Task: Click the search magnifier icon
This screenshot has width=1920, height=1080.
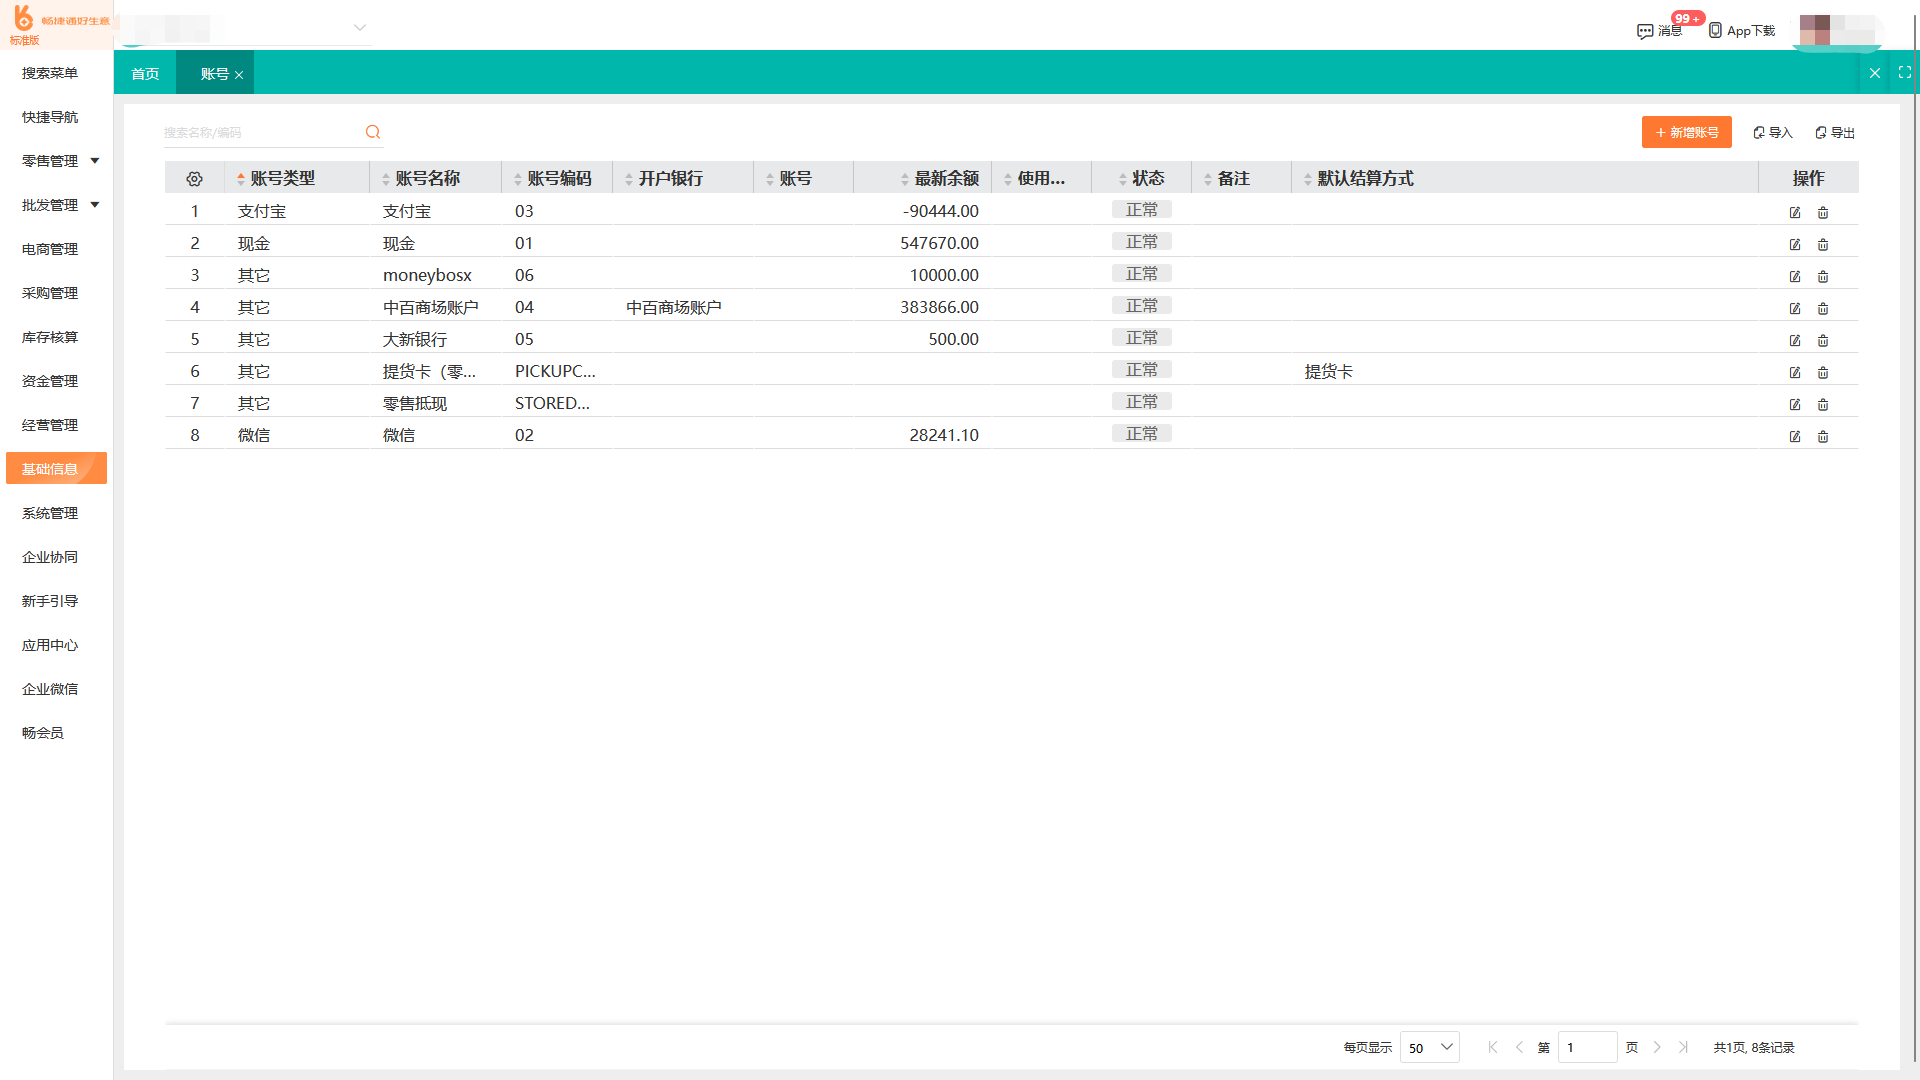Action: pos(373,132)
